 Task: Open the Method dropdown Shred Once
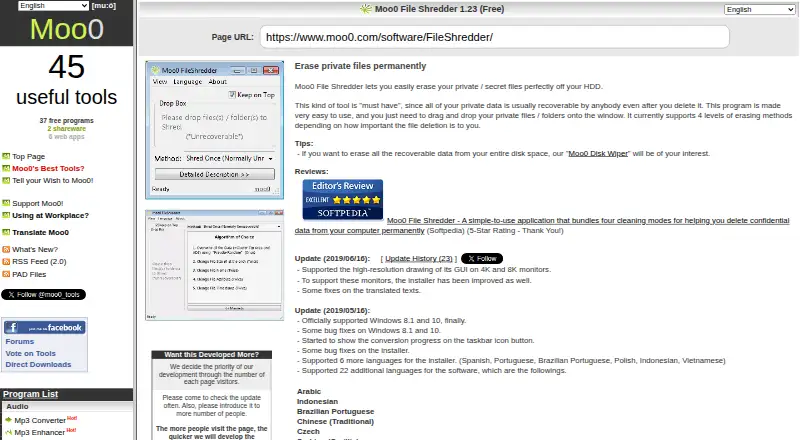[230, 159]
